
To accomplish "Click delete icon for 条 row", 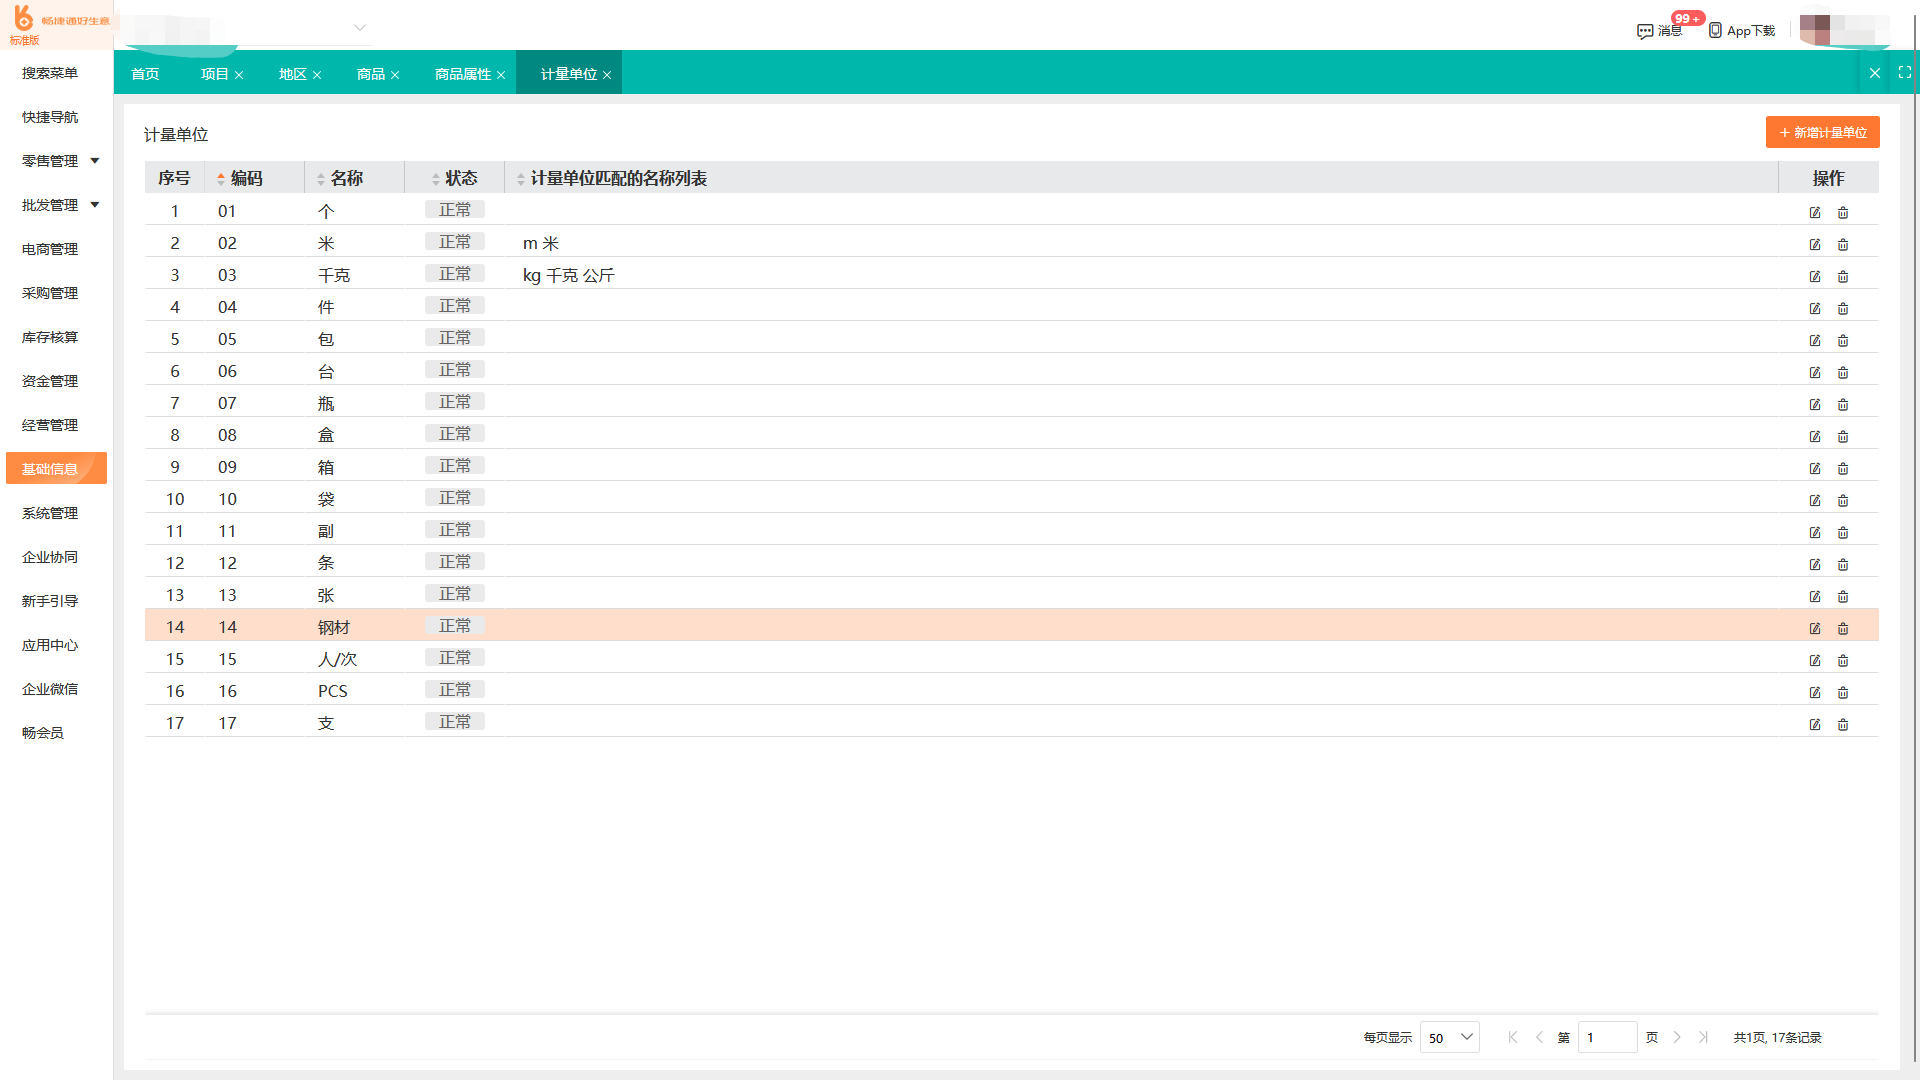I will point(1844,563).
